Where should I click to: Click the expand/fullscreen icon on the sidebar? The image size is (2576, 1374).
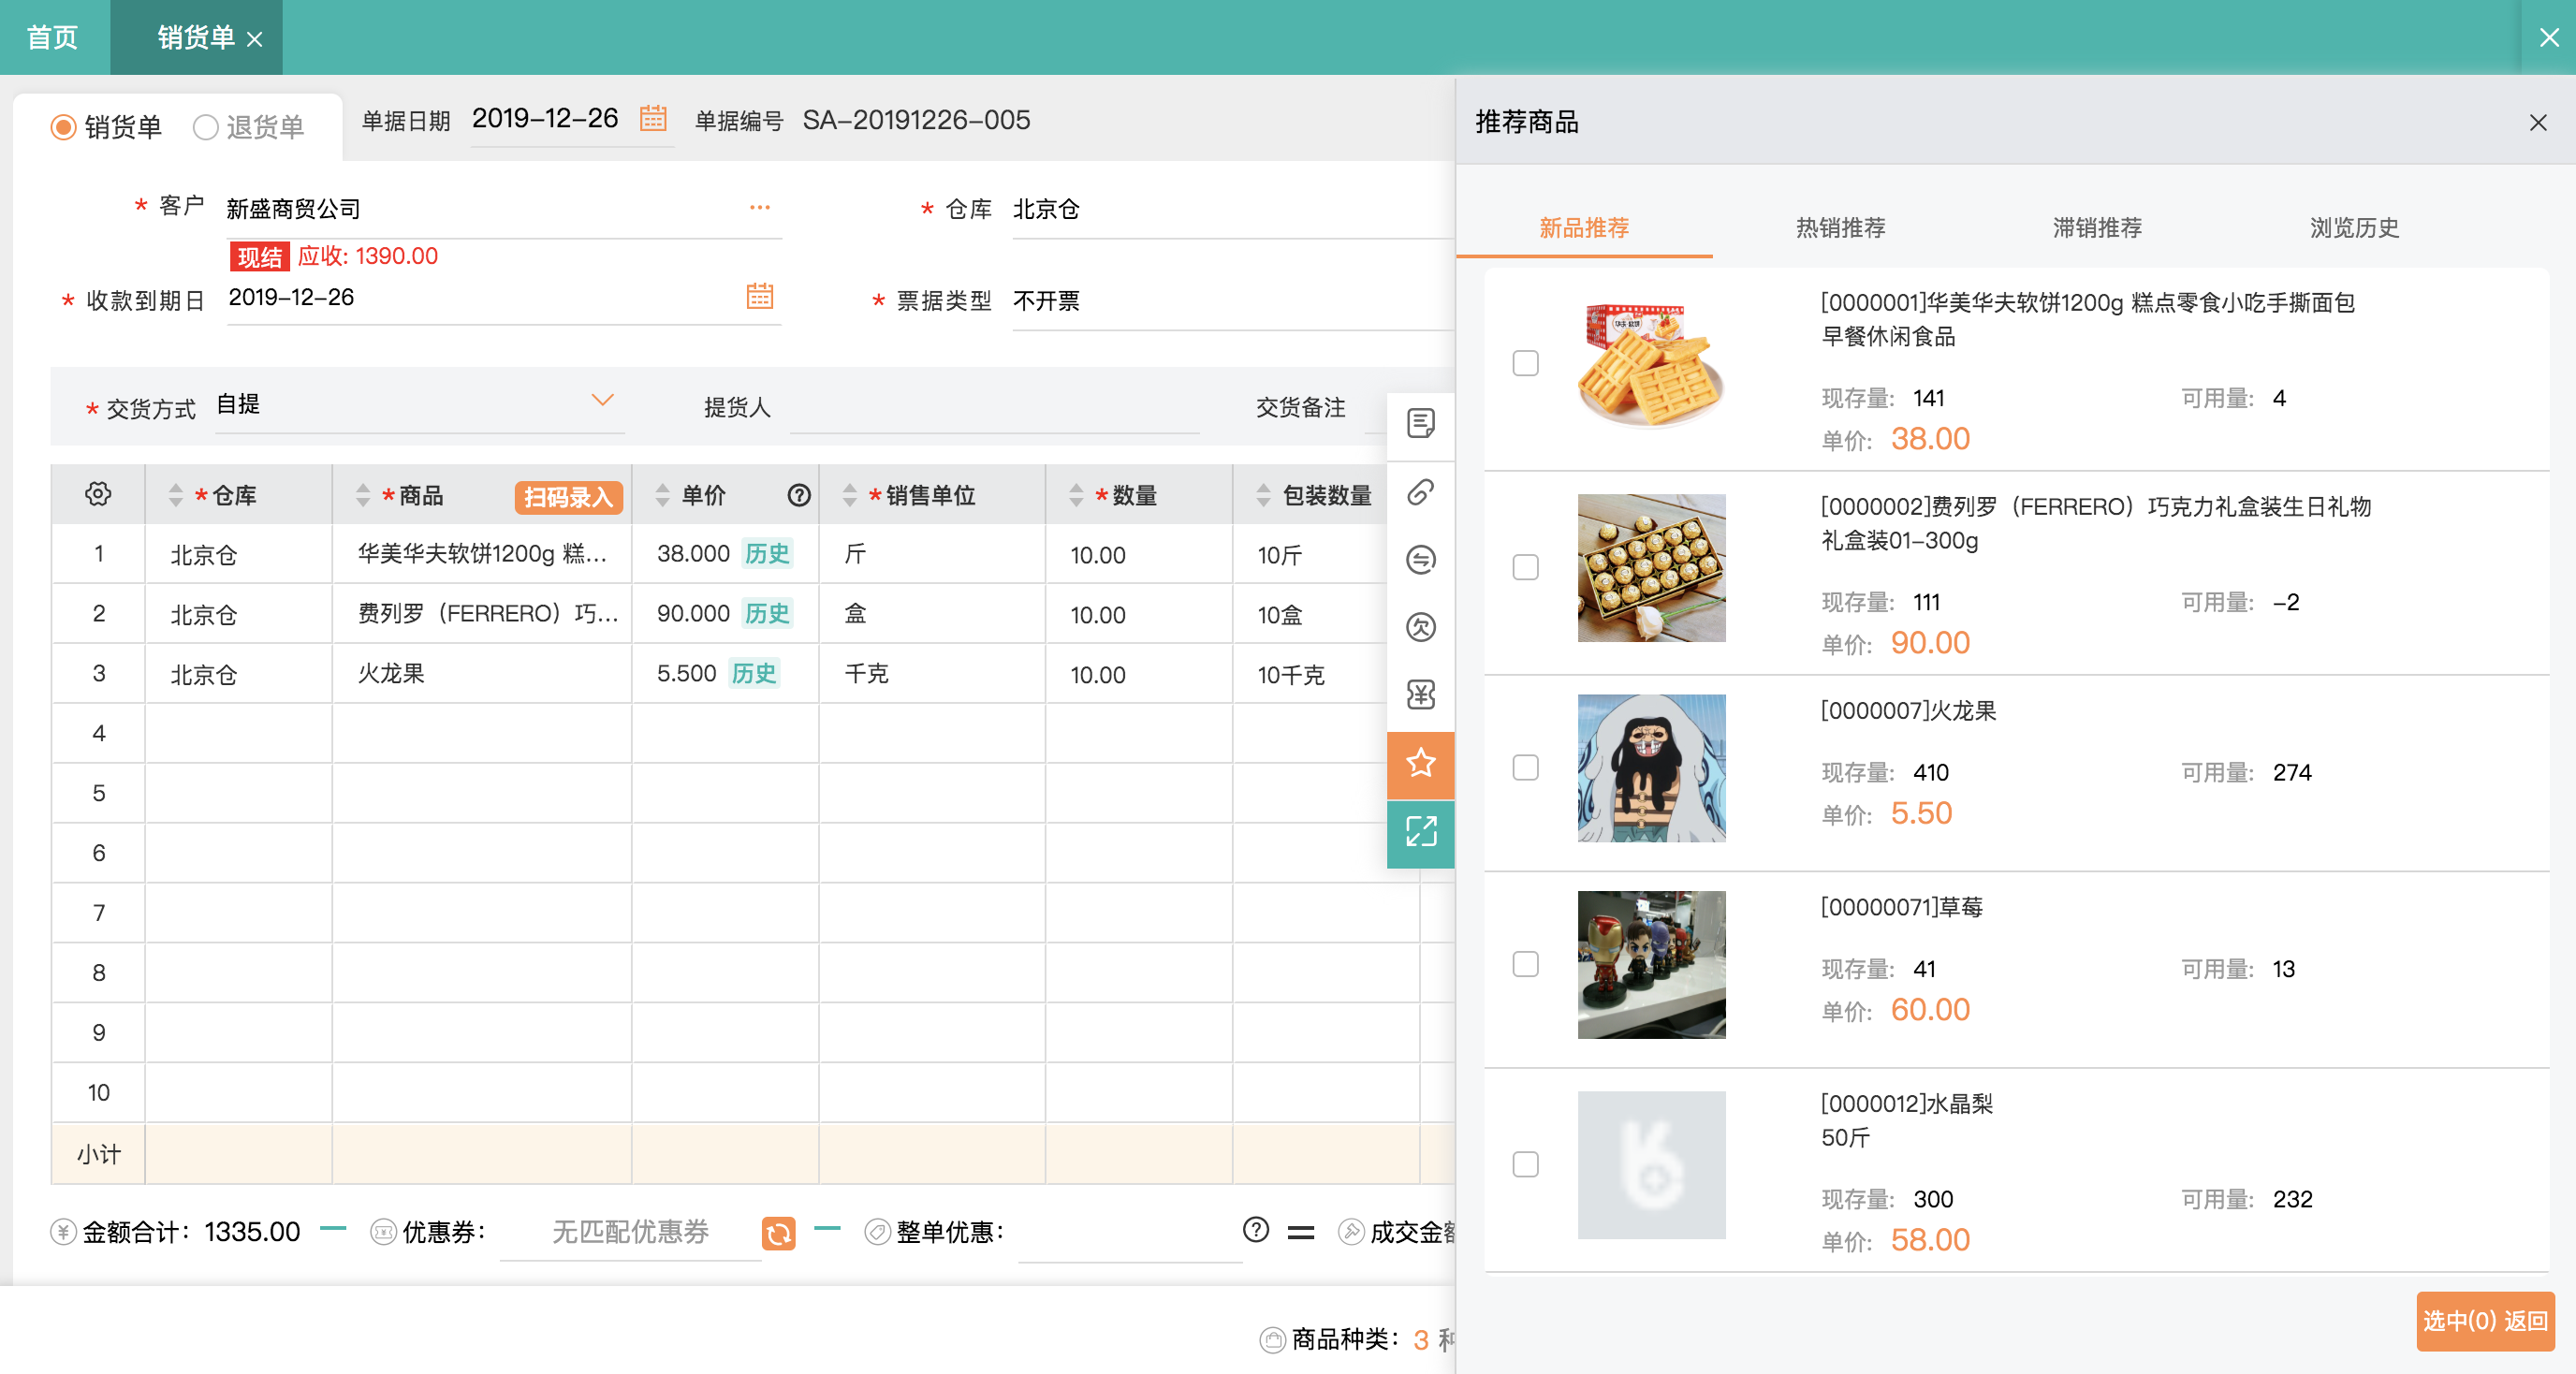pos(1425,833)
